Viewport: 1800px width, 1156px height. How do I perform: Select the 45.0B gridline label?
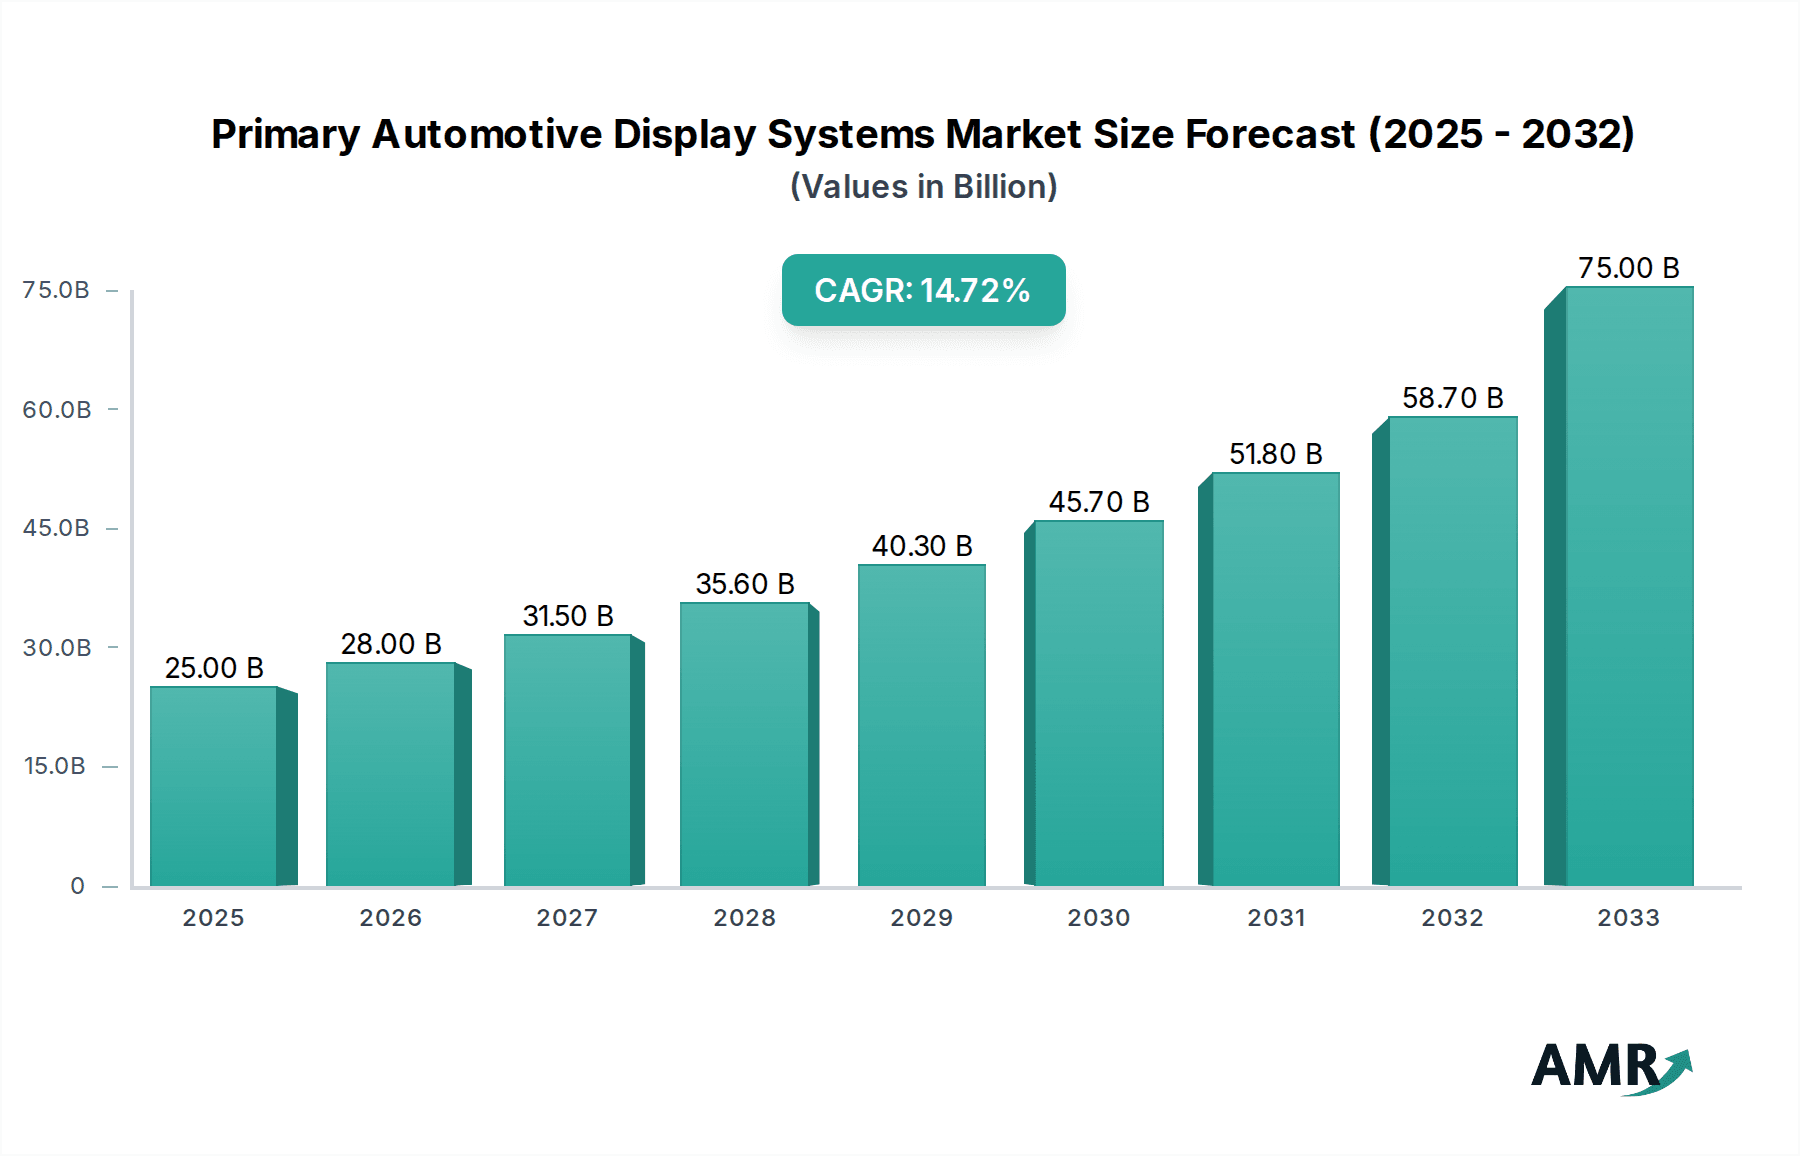click(x=54, y=530)
